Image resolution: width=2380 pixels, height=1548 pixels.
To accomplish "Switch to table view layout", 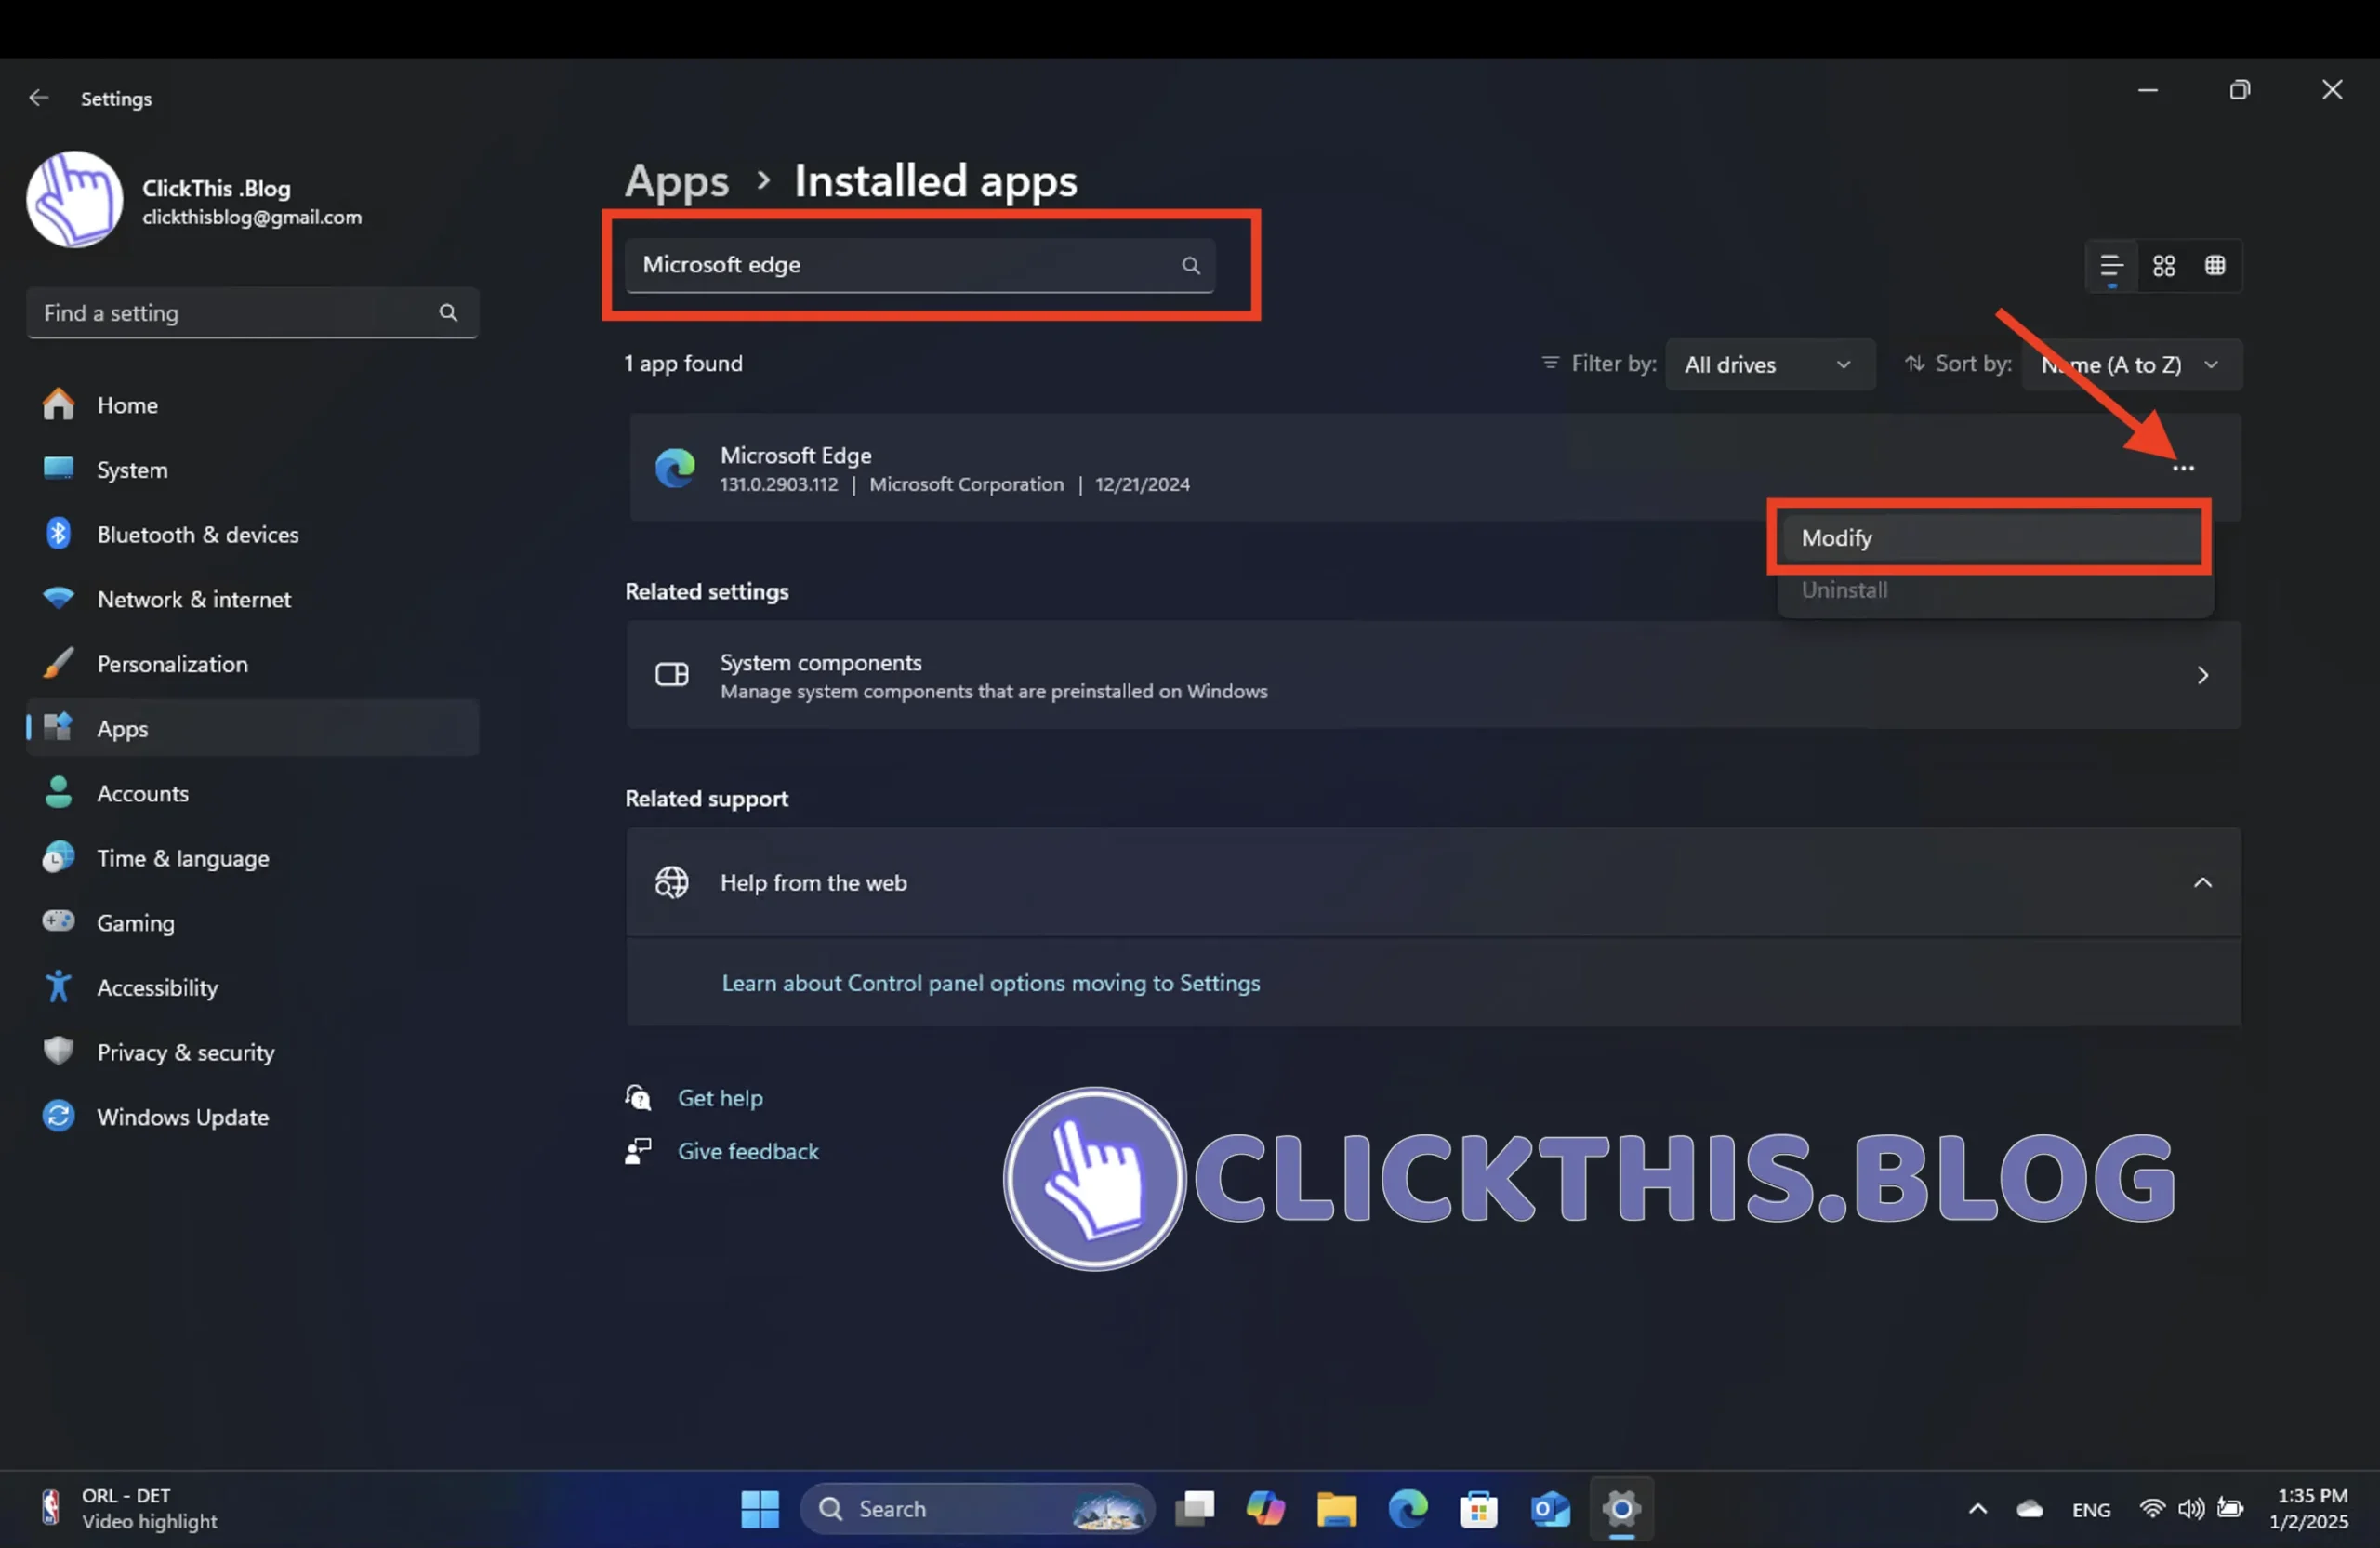I will coord(2215,266).
